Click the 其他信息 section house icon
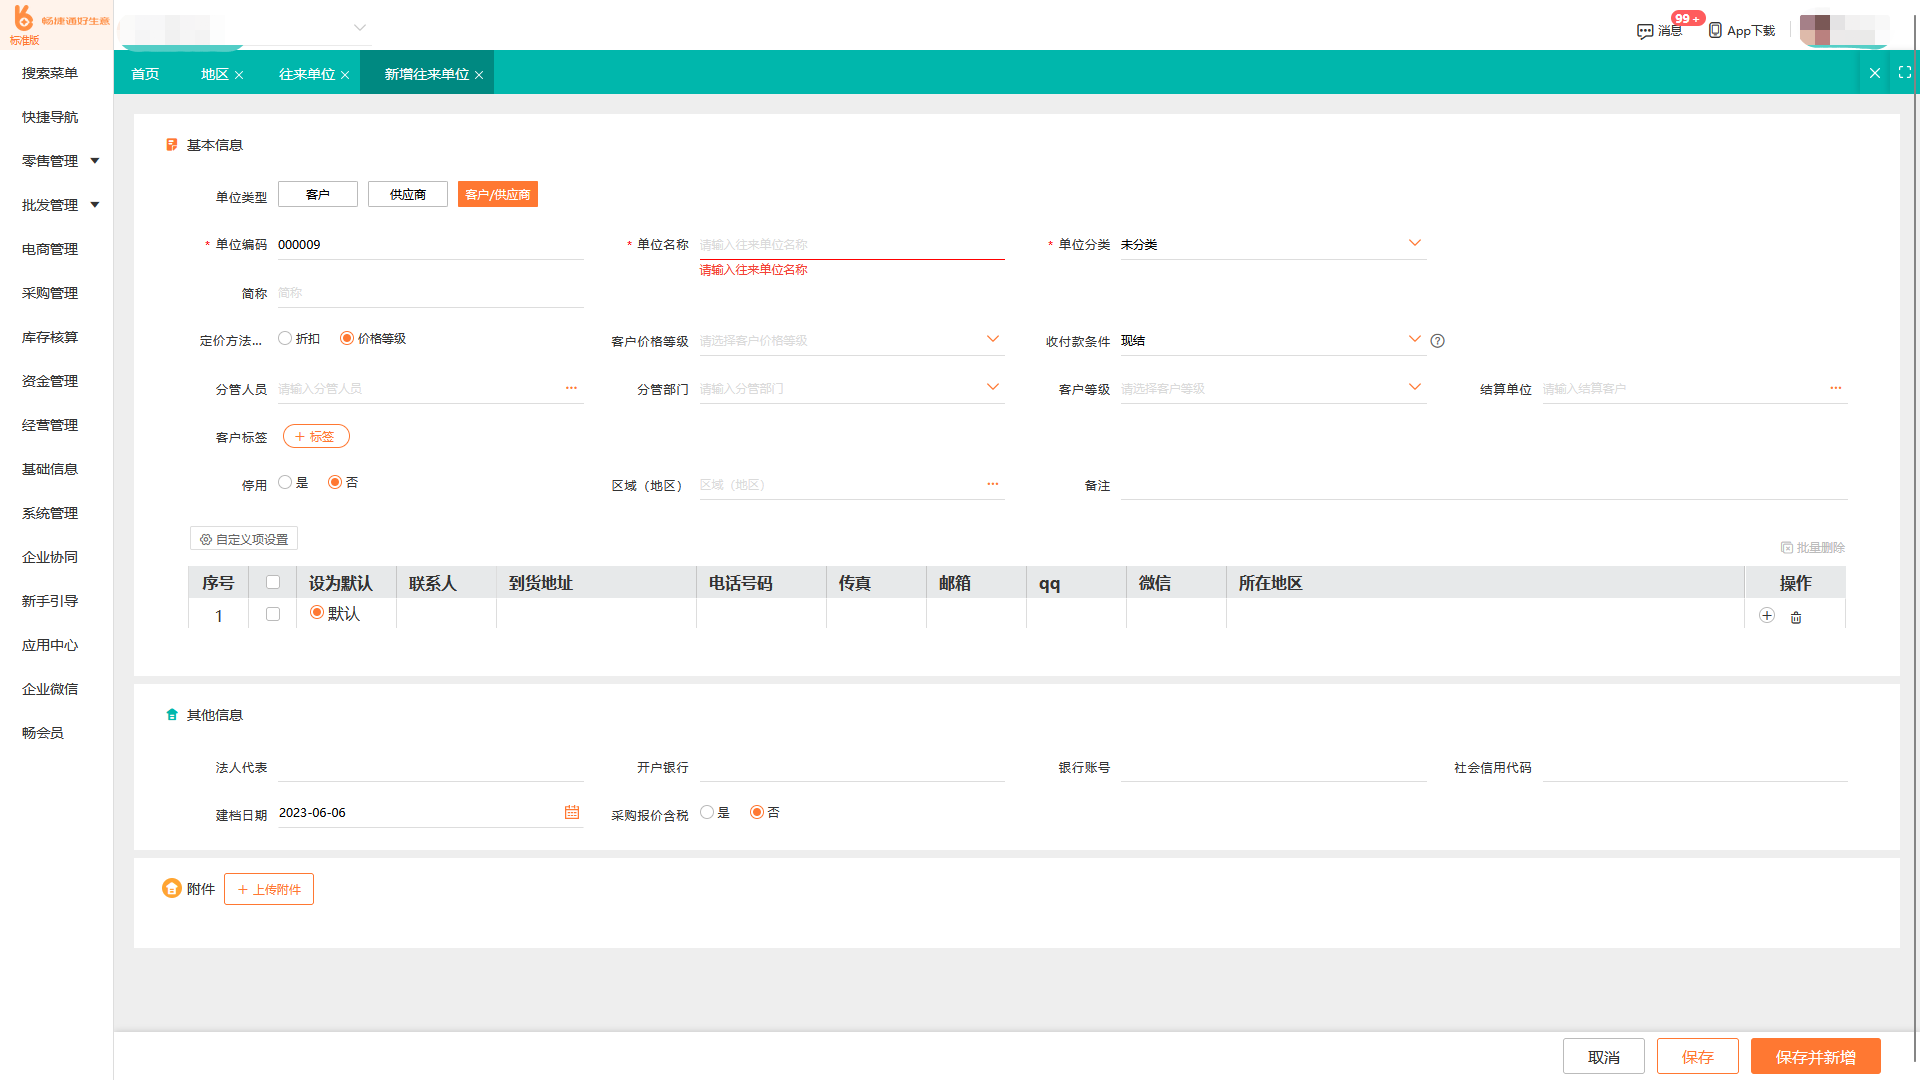 173,715
